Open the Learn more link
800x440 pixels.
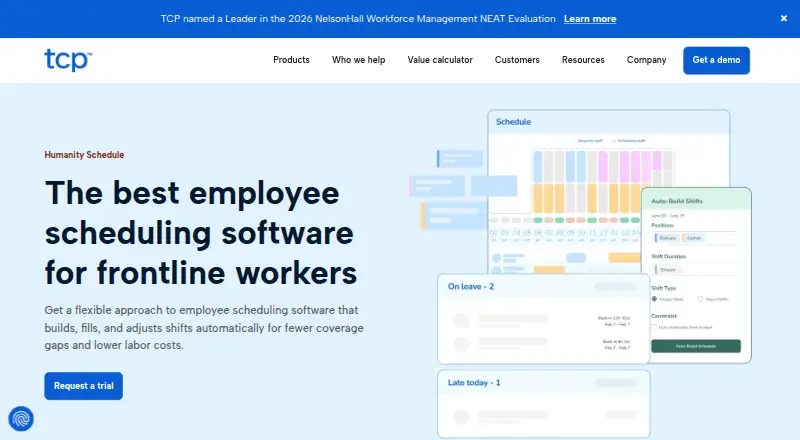click(590, 19)
